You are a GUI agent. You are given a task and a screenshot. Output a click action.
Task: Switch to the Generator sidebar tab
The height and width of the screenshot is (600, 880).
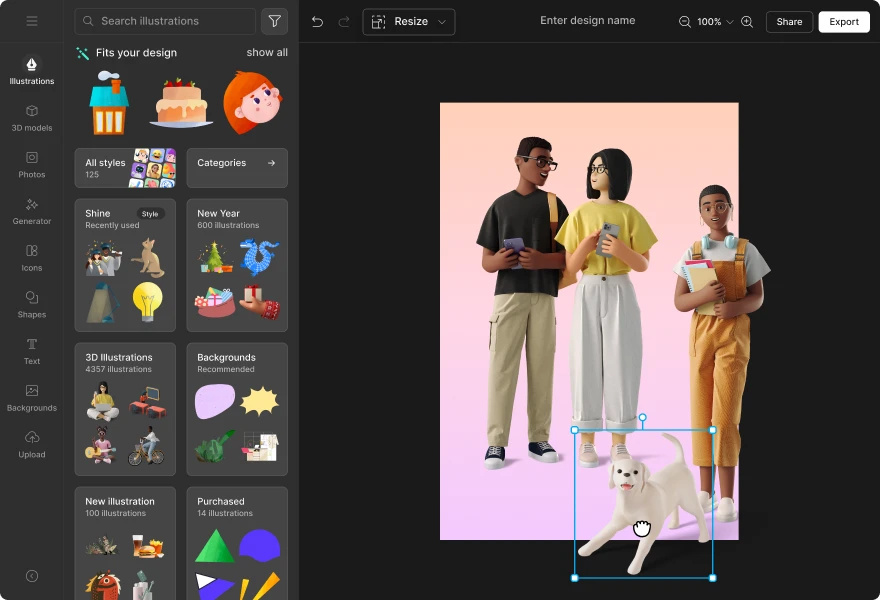pos(32,210)
